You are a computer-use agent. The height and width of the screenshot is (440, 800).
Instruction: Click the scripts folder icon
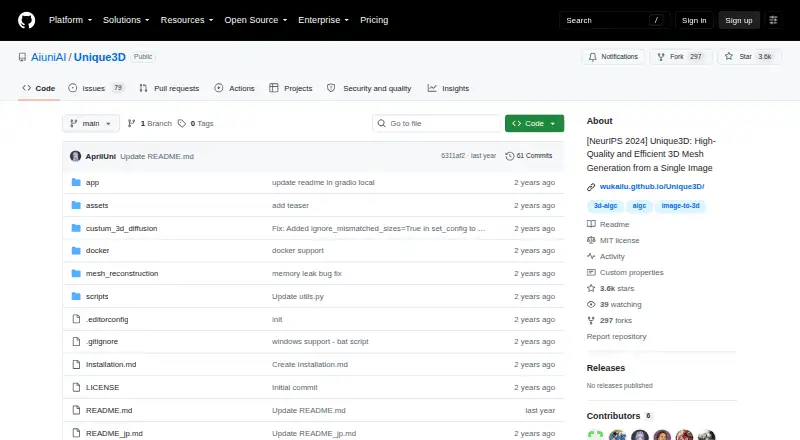[76, 297]
